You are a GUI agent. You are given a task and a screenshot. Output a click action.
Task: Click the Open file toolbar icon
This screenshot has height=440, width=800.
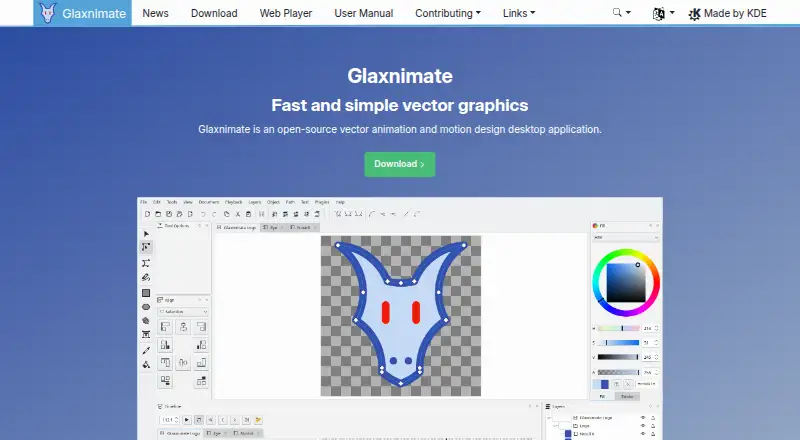(x=158, y=214)
